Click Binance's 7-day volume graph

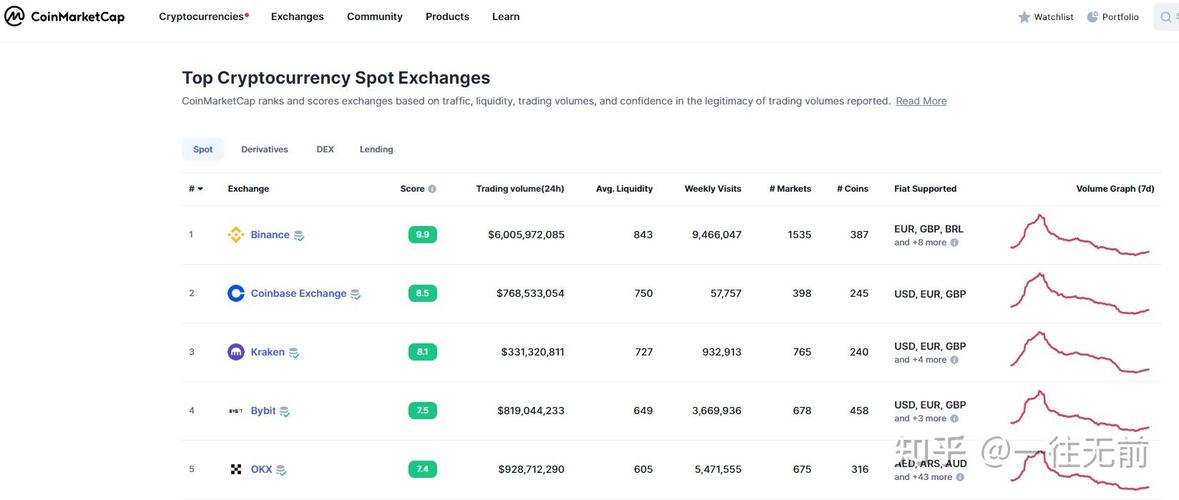1079,236
